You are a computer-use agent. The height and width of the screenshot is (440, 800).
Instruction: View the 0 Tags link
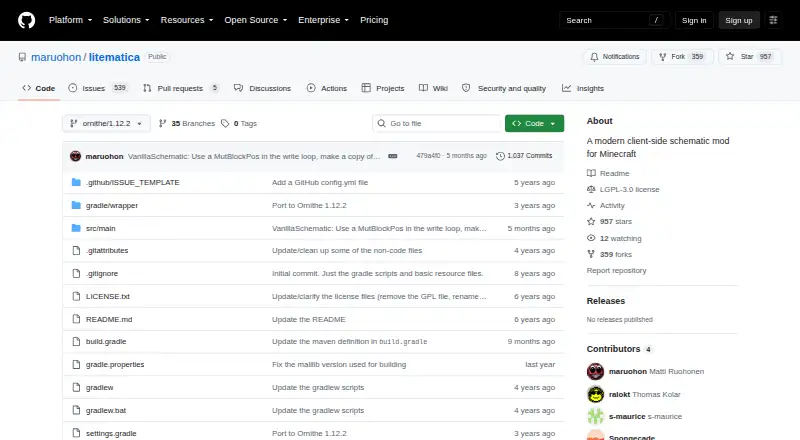(x=239, y=124)
